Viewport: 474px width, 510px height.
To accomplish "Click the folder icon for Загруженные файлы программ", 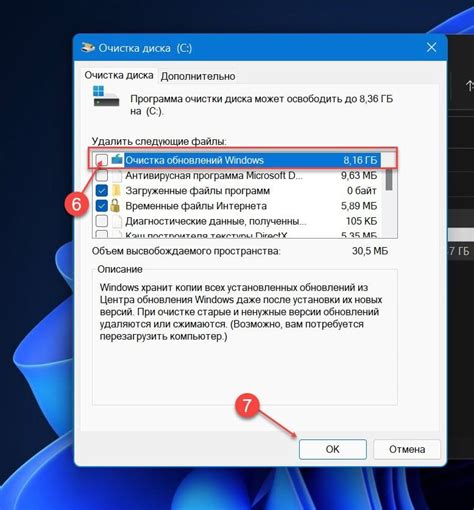I will tap(116, 190).
